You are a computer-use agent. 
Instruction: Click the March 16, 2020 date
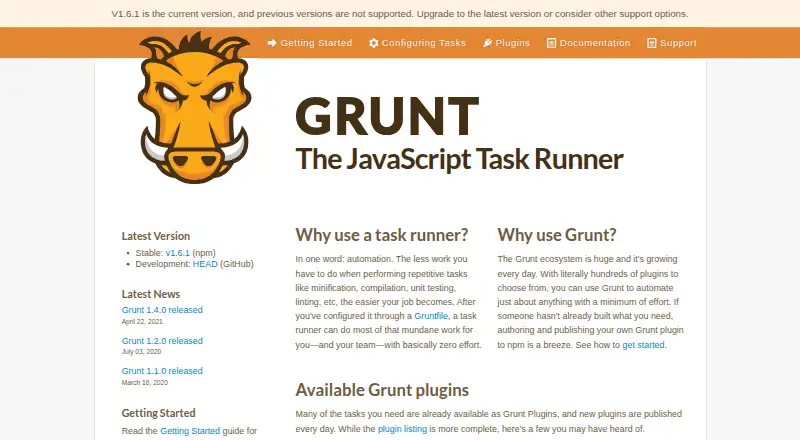click(144, 382)
